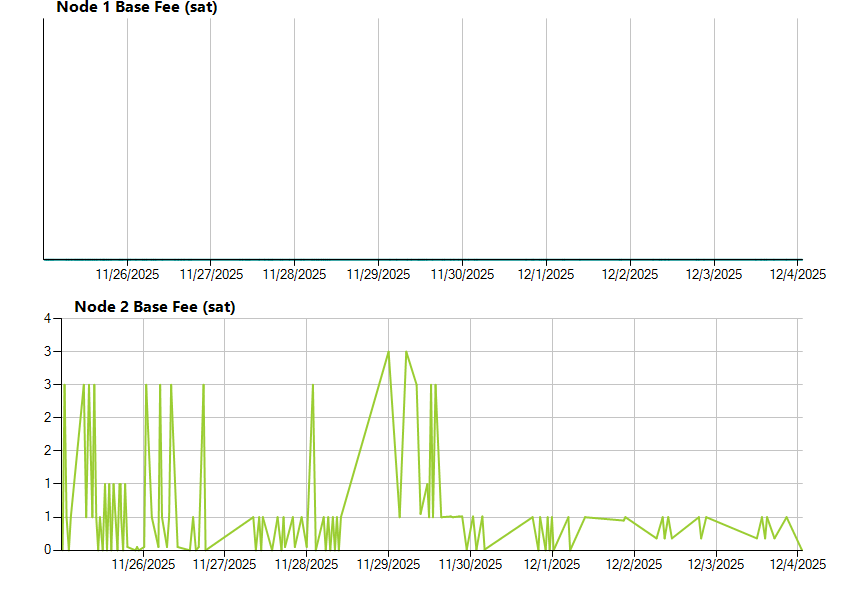Select 12/4/2025 label on Node 1 chart
Screen dimensions: 860x600
pyautogui.click(x=797, y=273)
